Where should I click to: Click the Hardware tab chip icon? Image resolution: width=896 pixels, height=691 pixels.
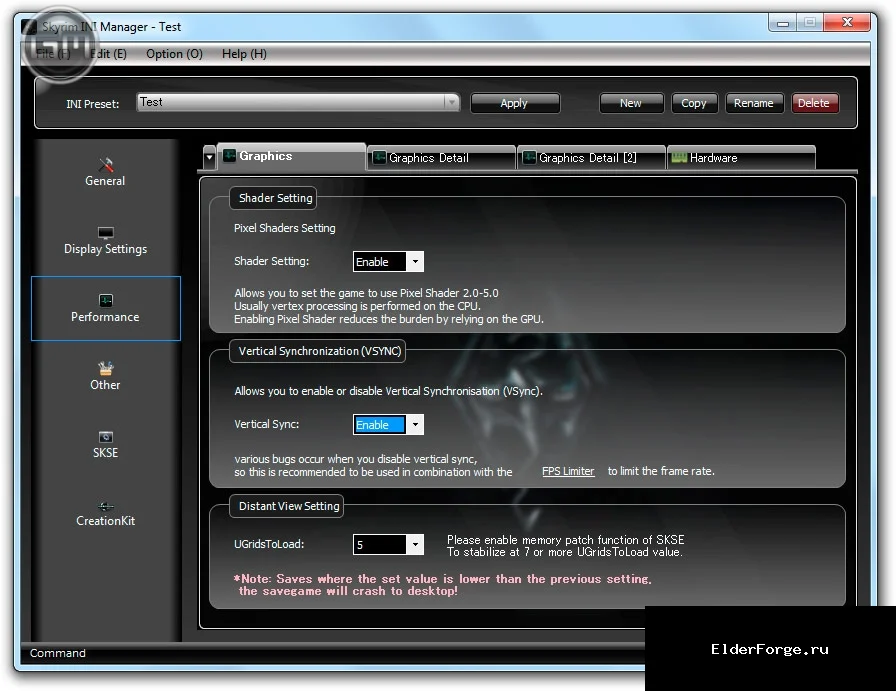679,158
